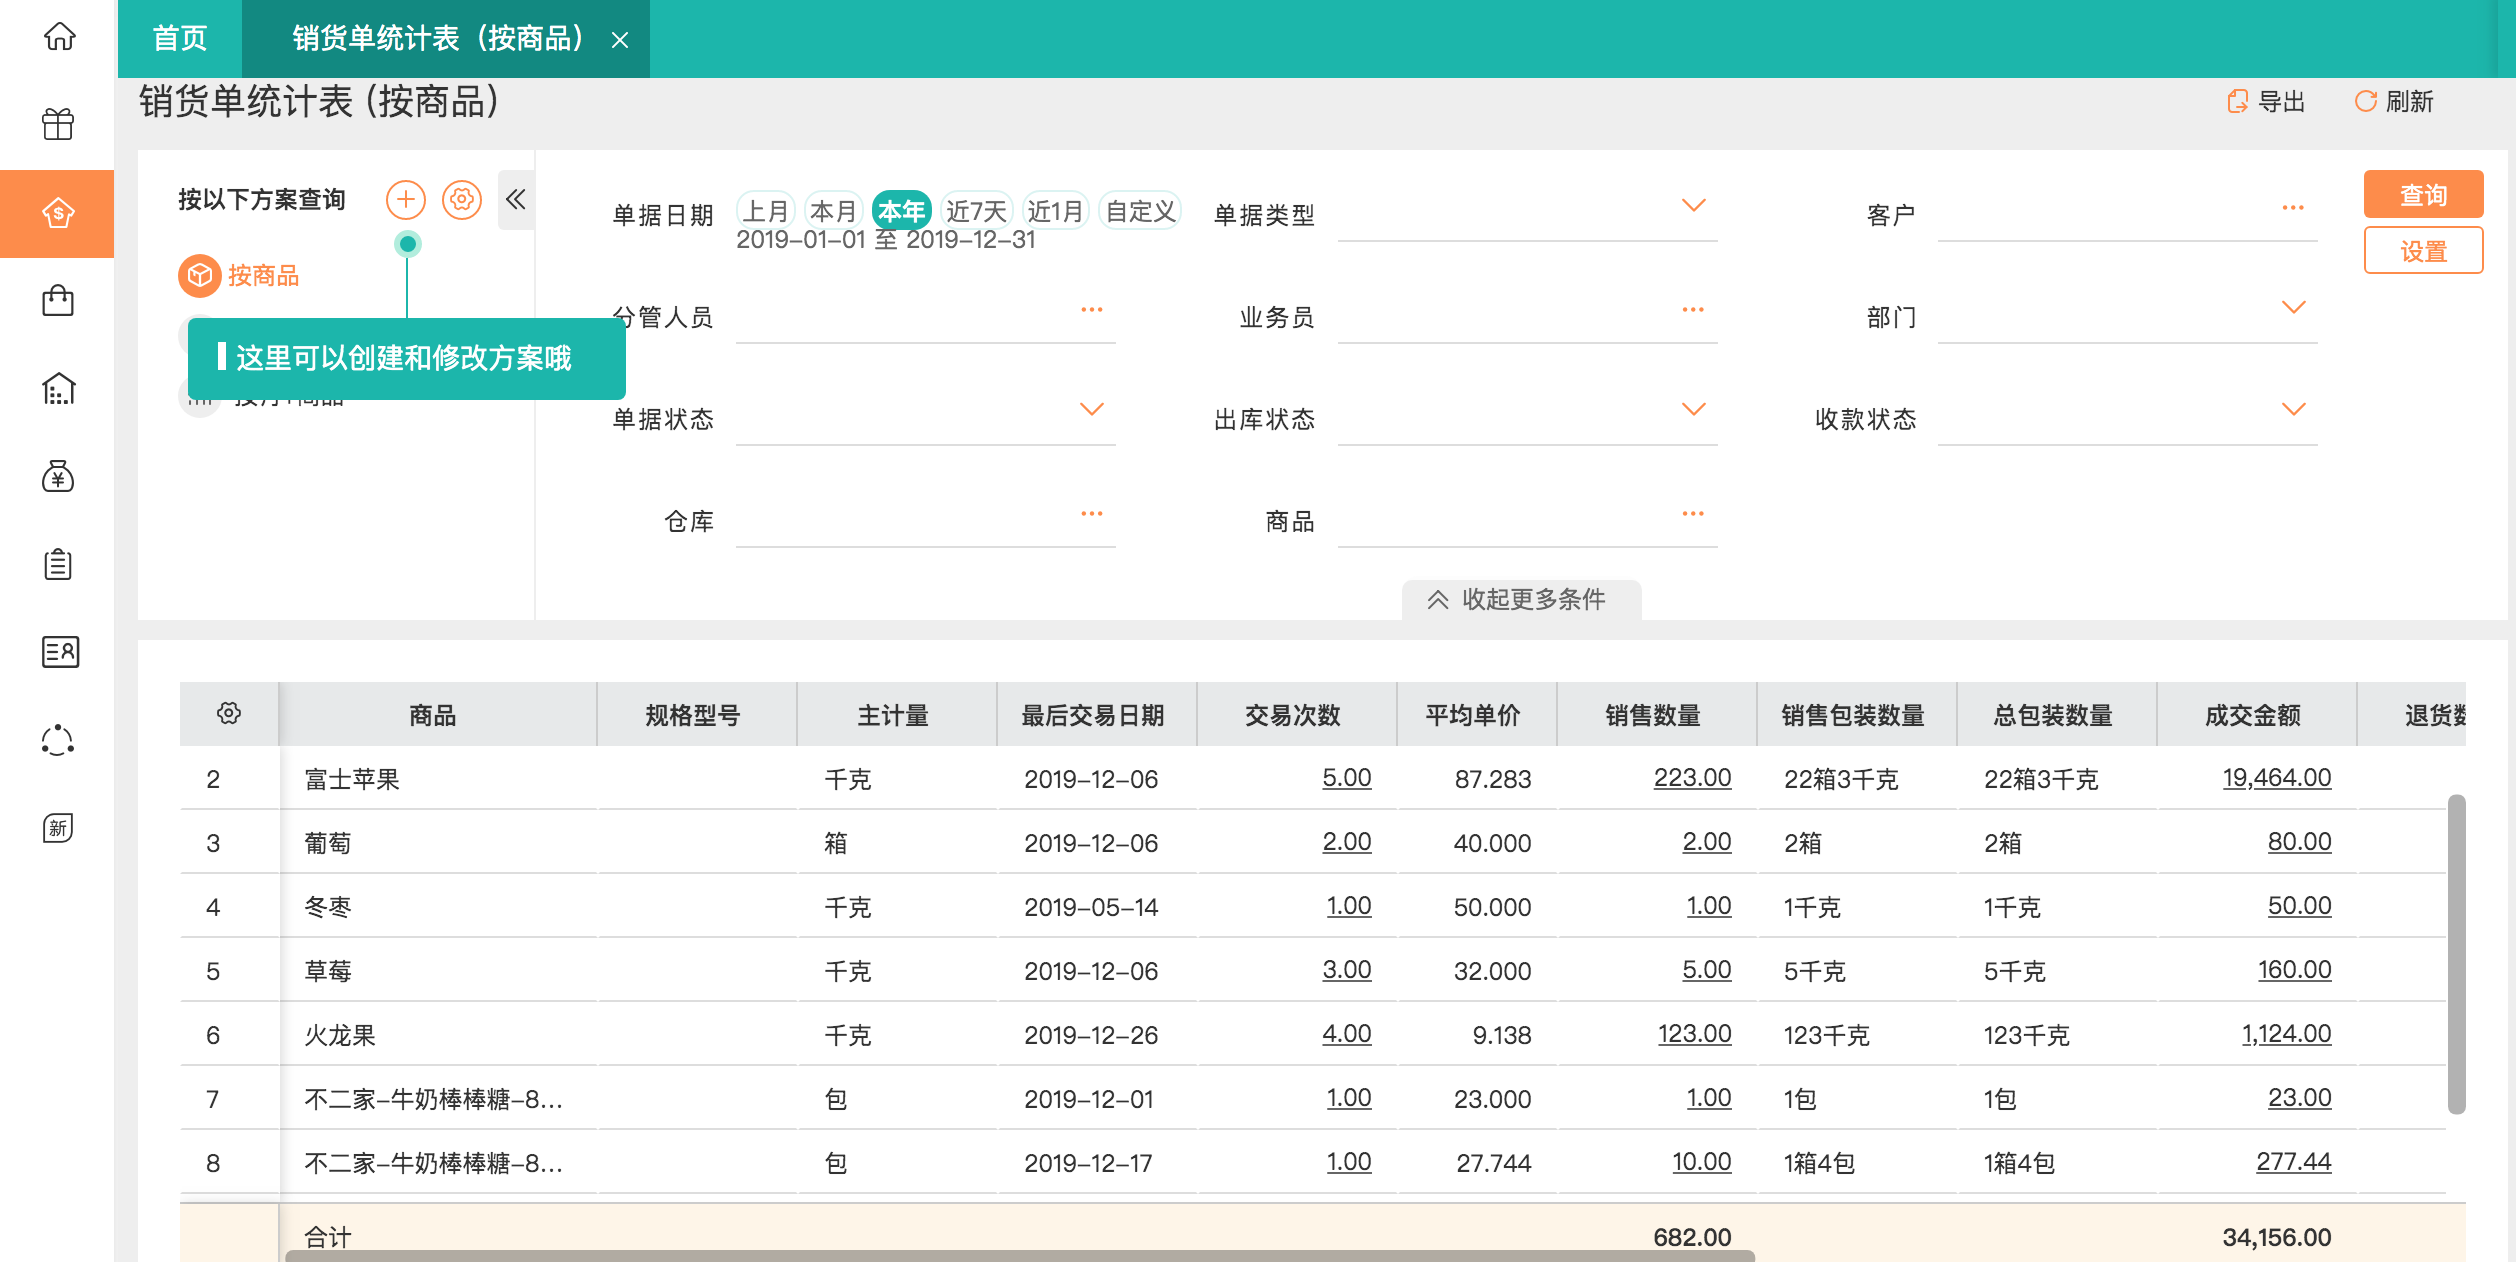This screenshot has width=2516, height=1262.
Task: Click the add scheme plus icon
Action: [x=405, y=193]
